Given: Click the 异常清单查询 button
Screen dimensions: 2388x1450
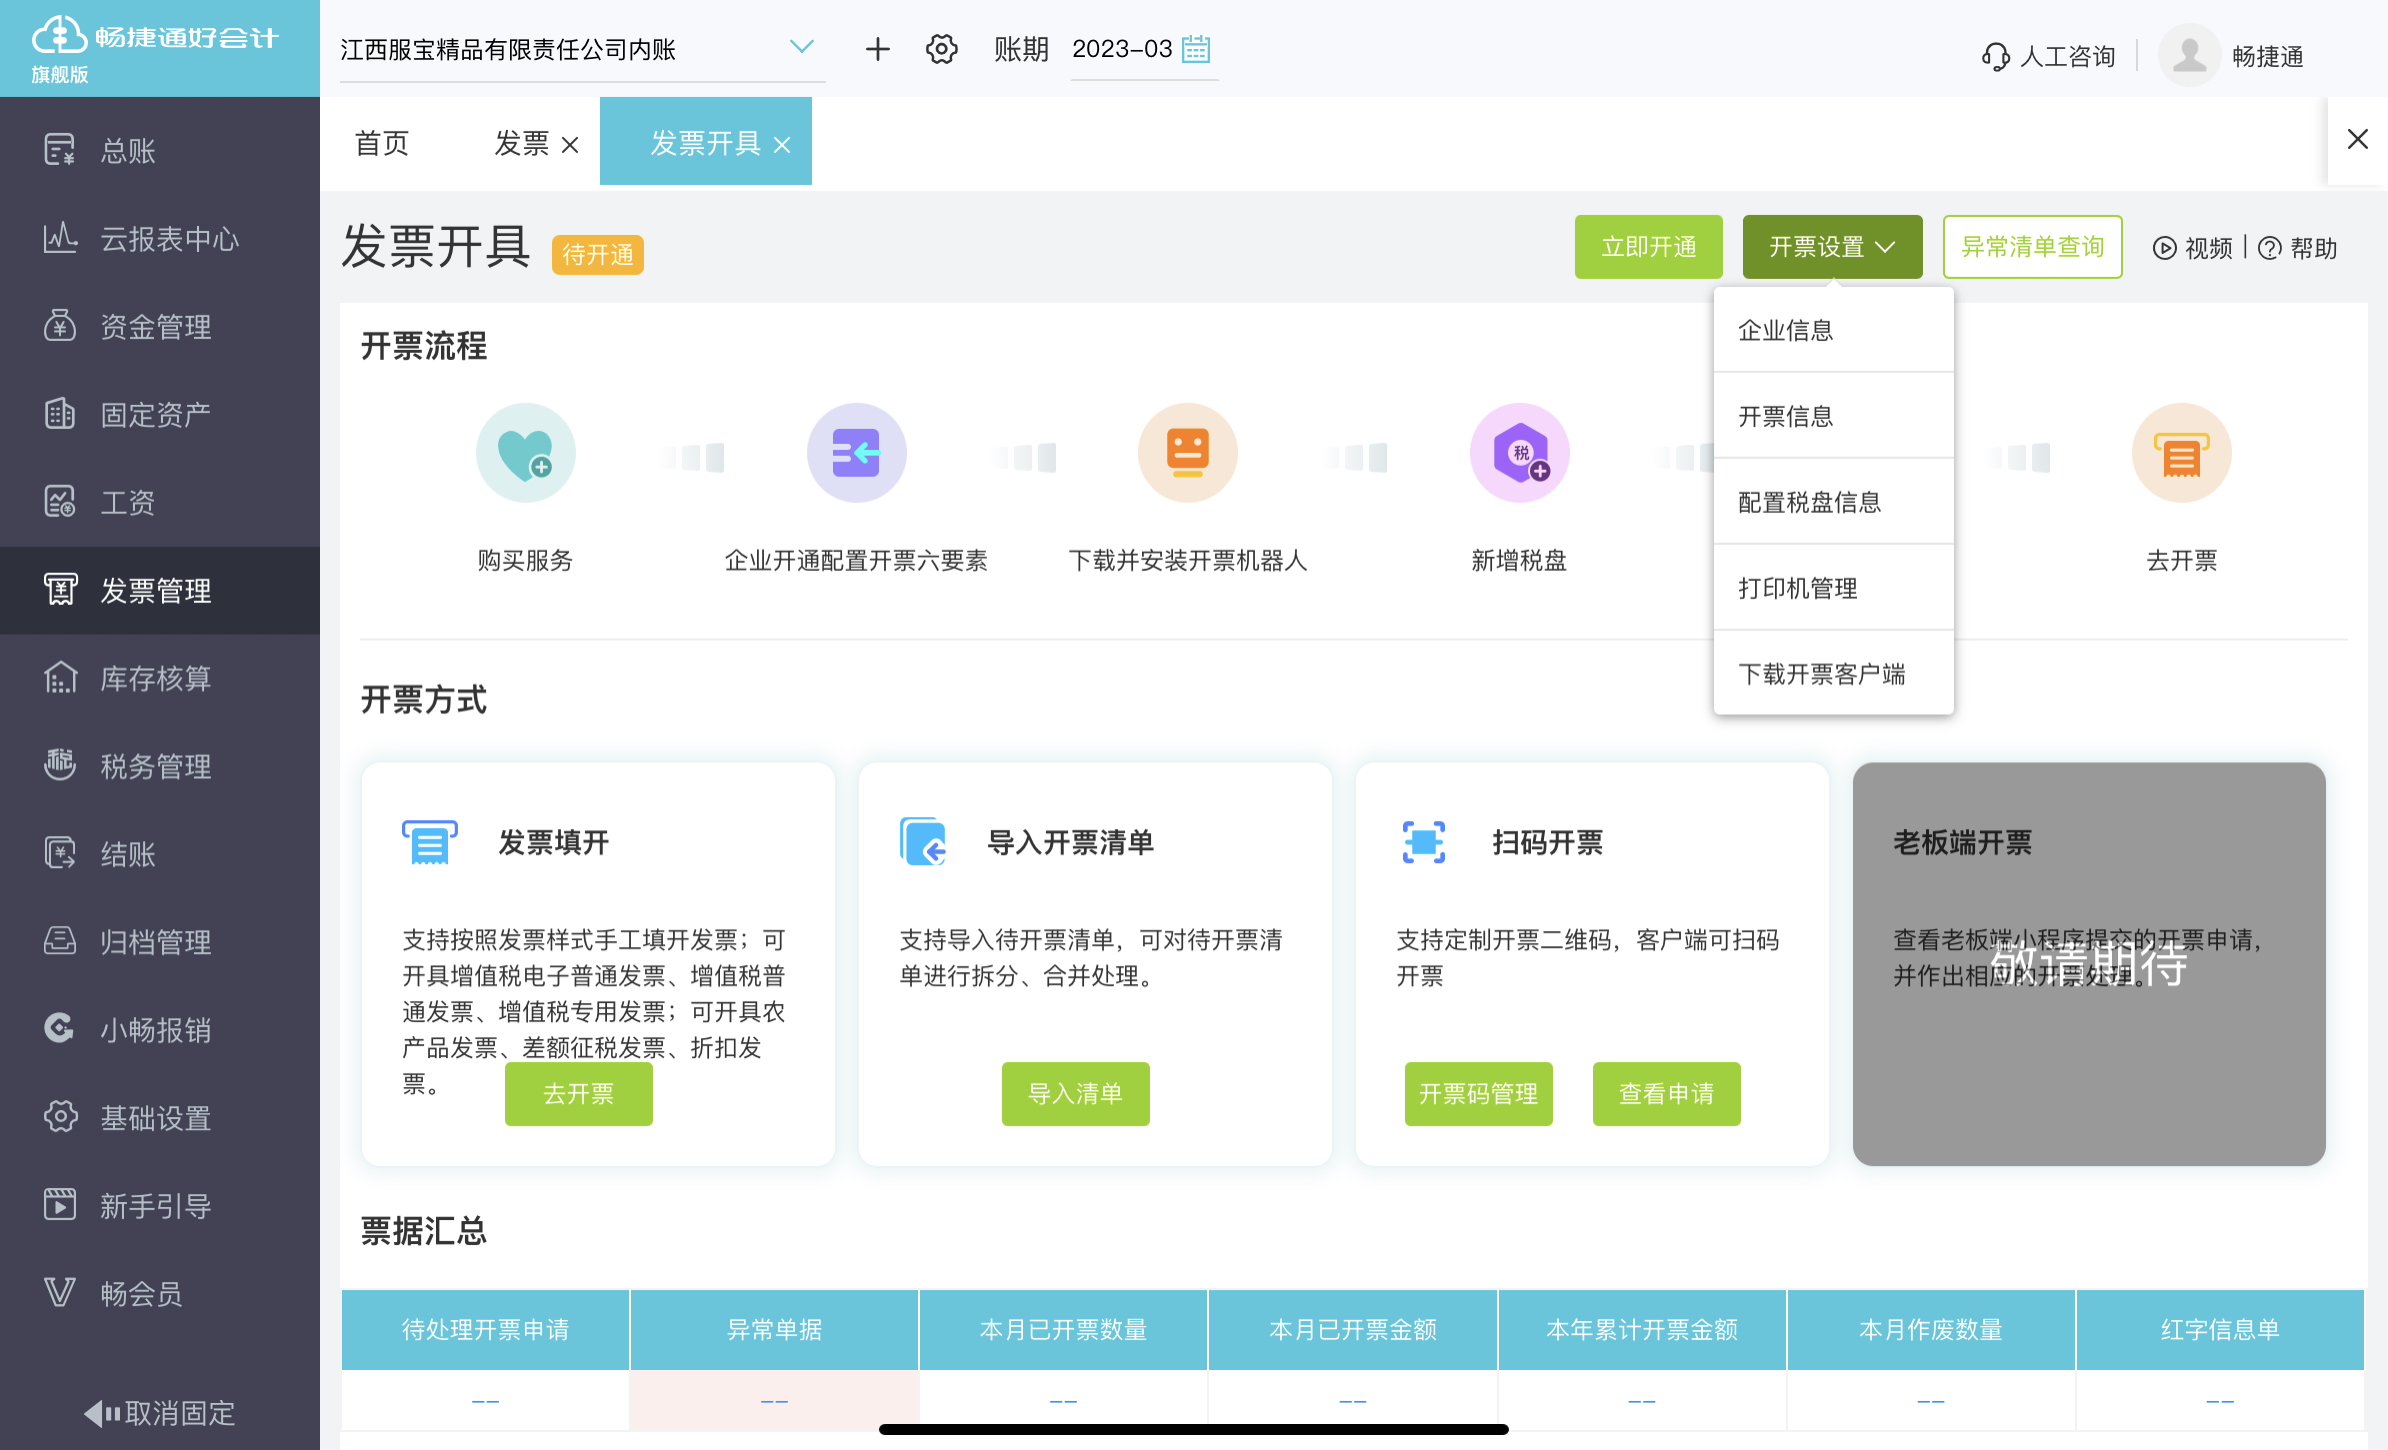Looking at the screenshot, I should click(x=2032, y=247).
